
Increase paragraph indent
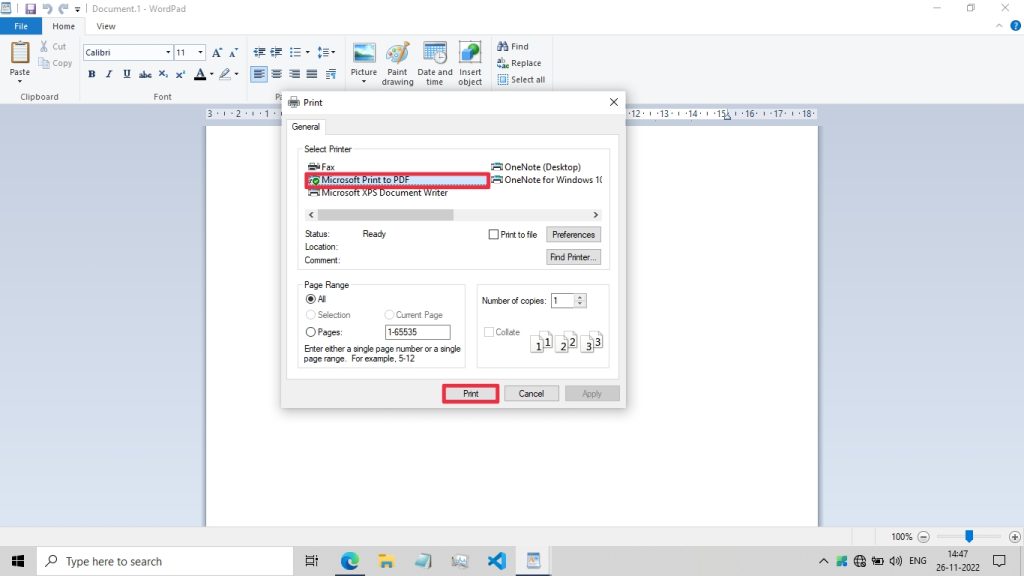pyautogui.click(x=276, y=52)
